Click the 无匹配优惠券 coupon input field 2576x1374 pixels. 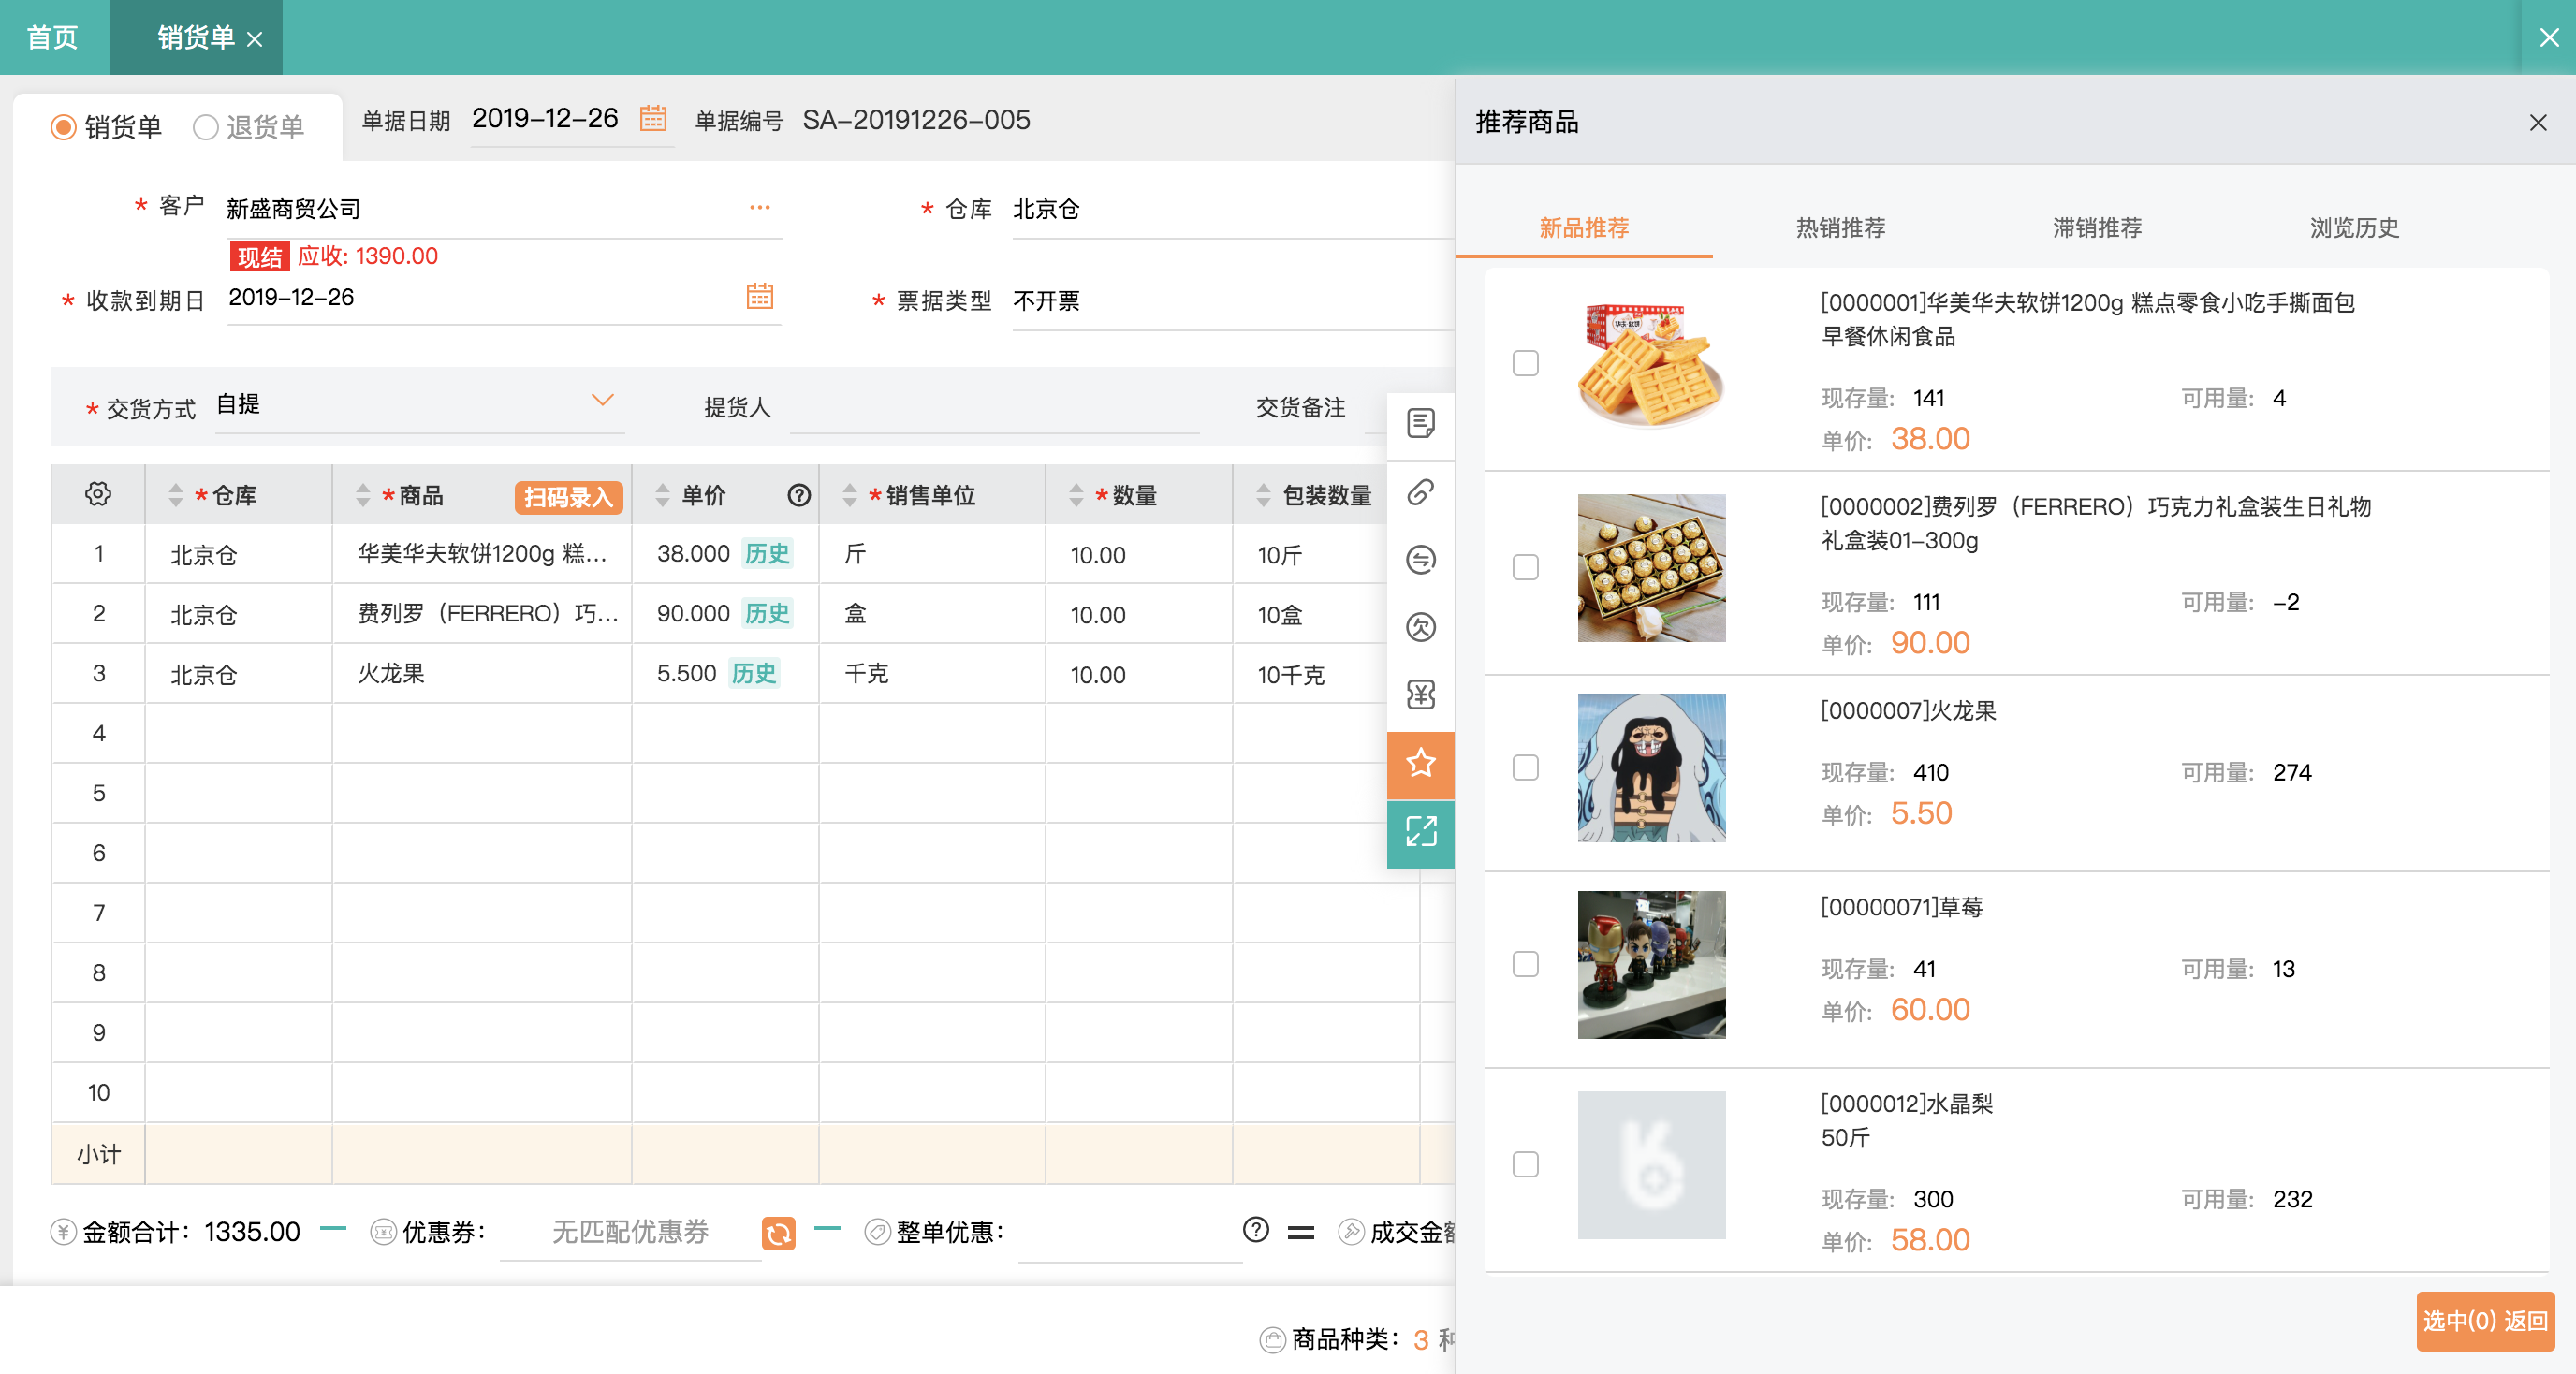click(630, 1231)
